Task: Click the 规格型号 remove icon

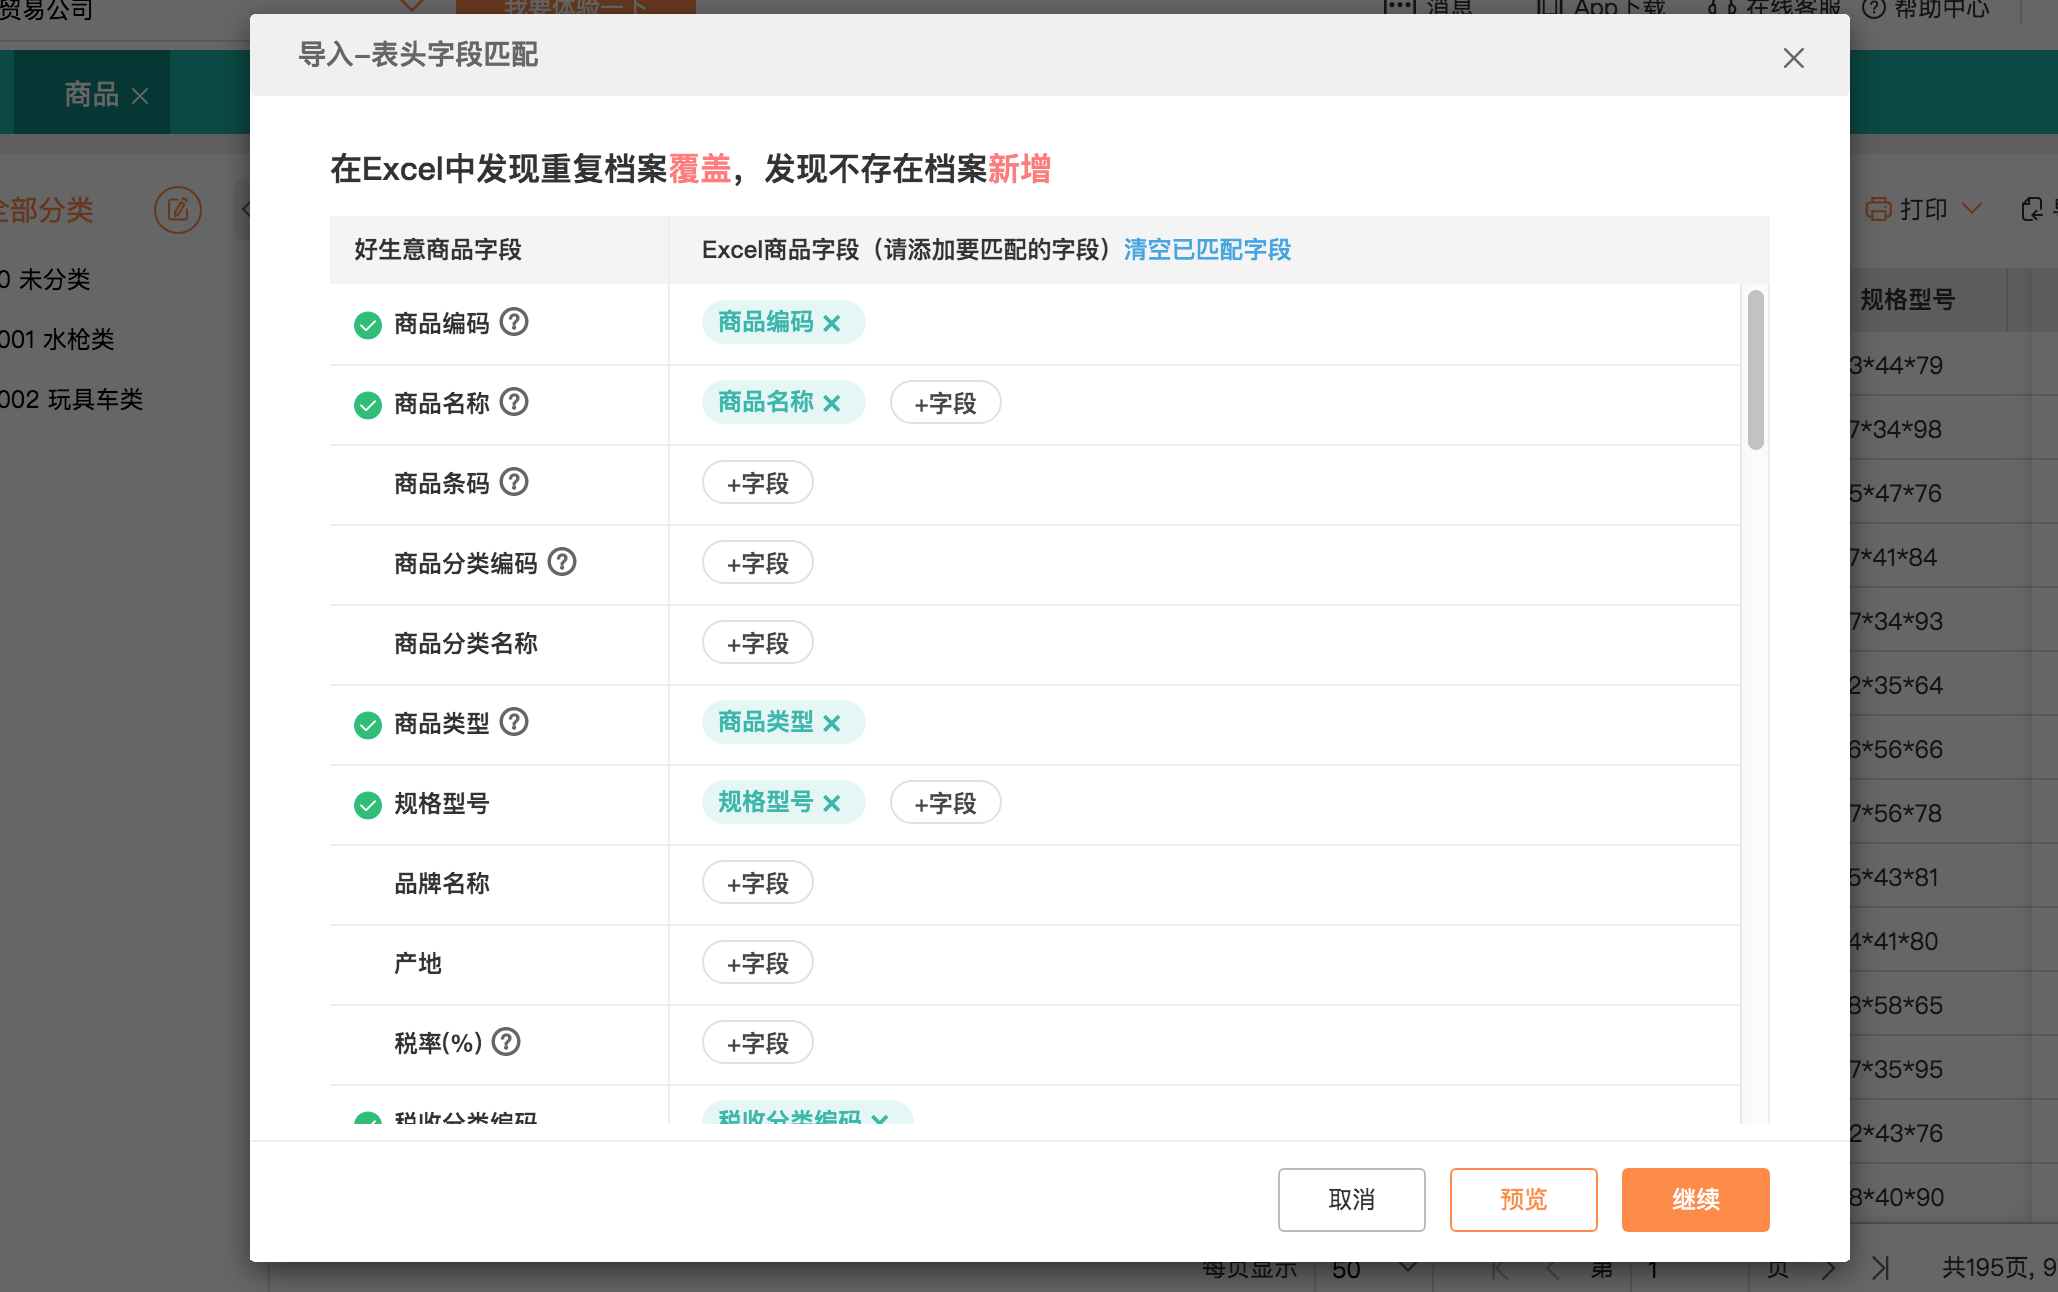Action: (x=832, y=804)
